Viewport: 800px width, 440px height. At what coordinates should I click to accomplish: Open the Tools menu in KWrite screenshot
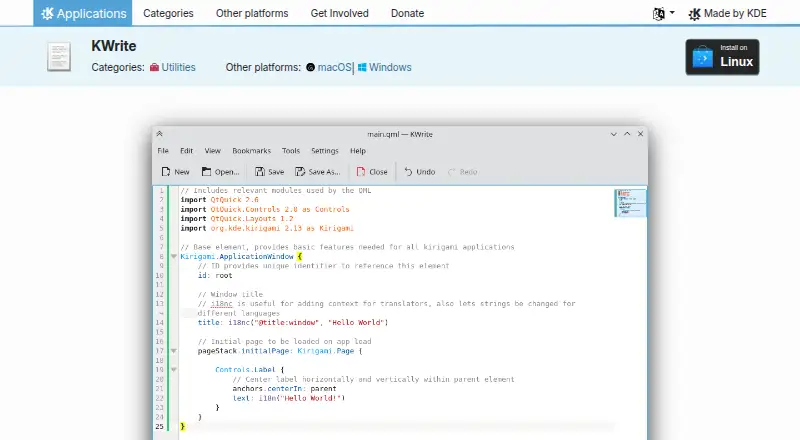(x=291, y=151)
